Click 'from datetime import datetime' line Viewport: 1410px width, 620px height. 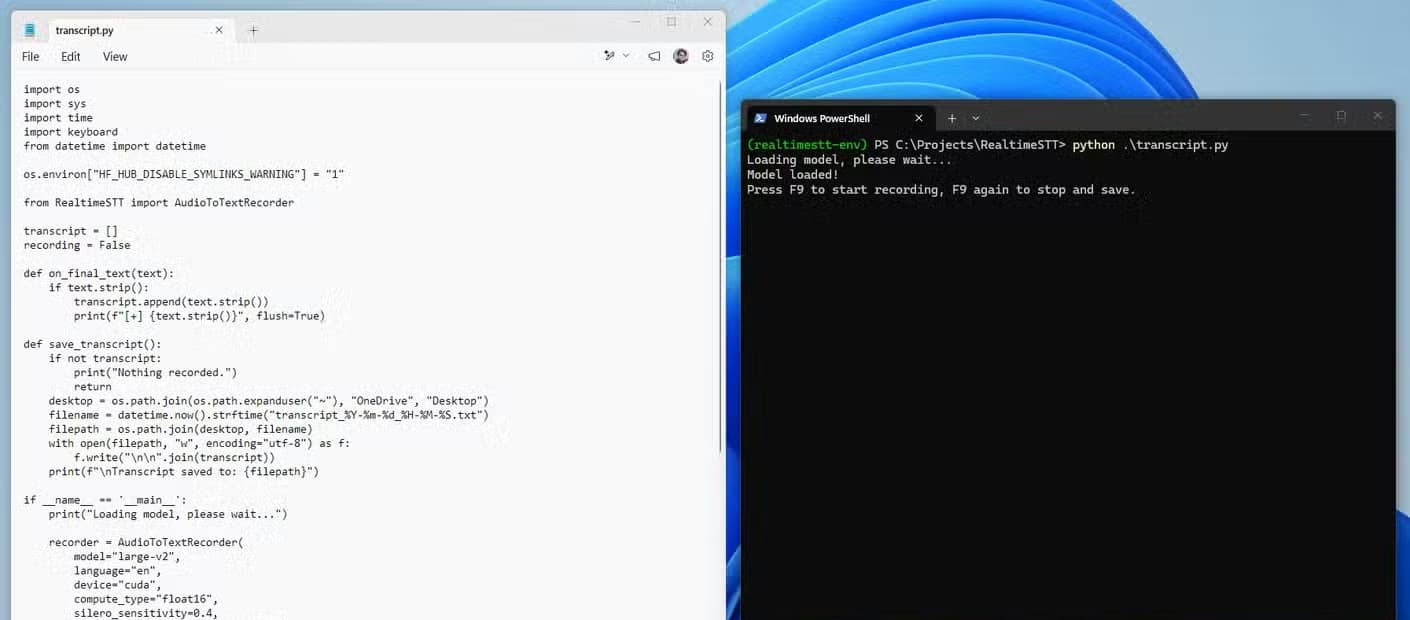tap(115, 146)
